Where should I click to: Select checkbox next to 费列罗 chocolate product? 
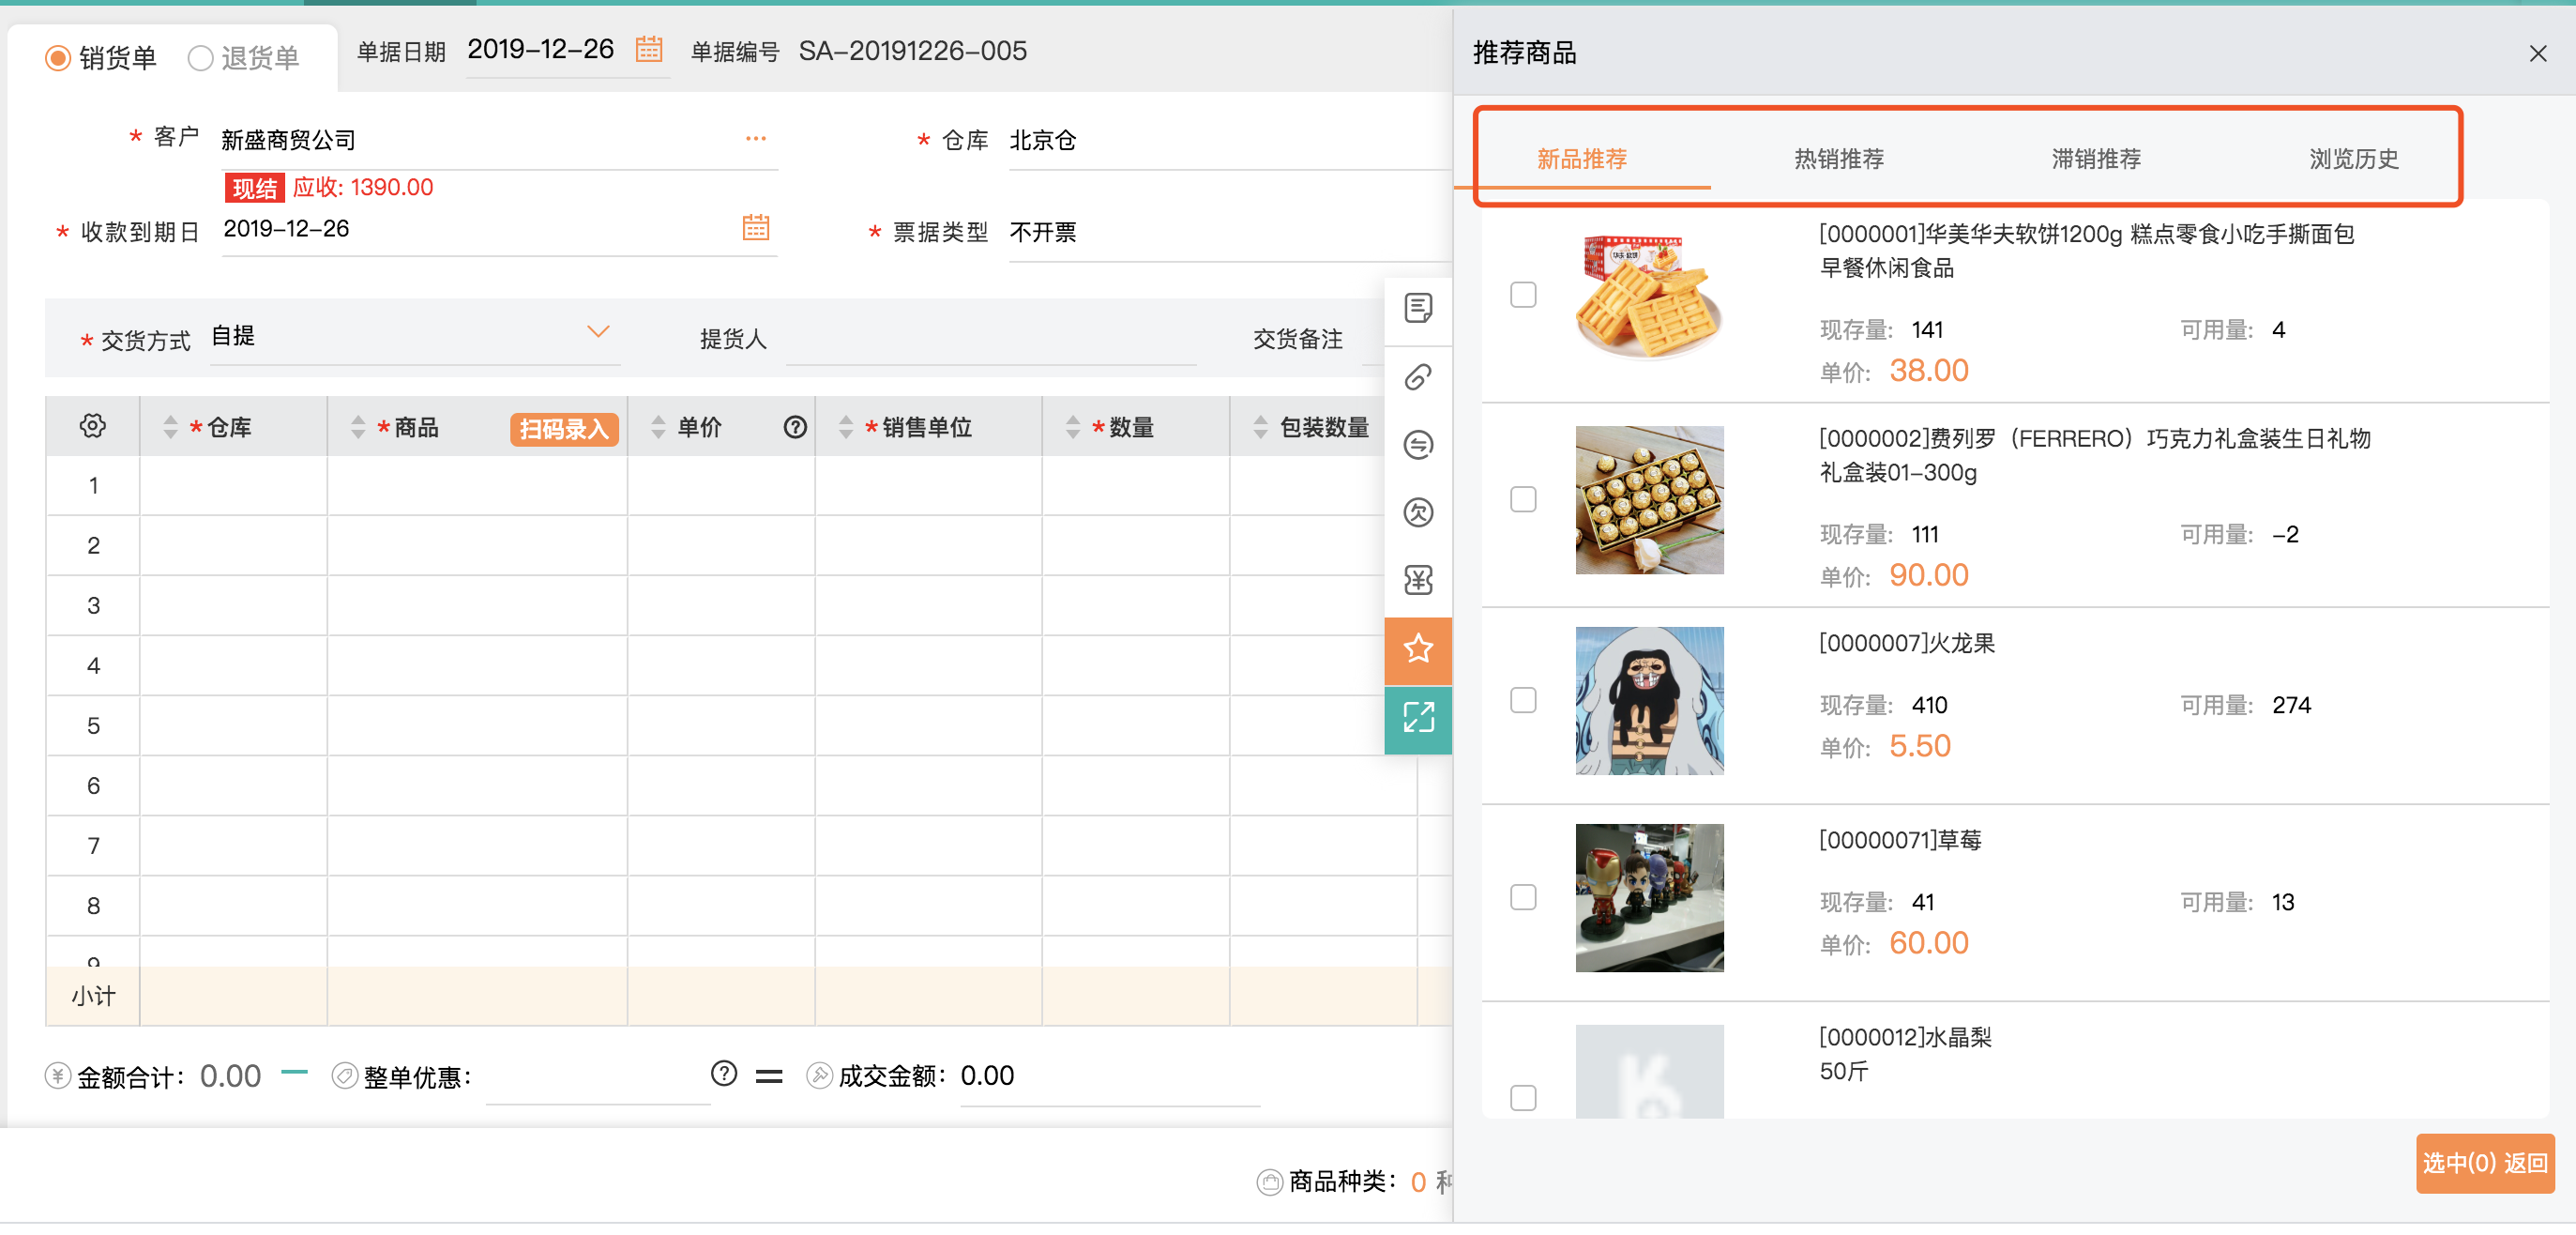tap(1523, 498)
